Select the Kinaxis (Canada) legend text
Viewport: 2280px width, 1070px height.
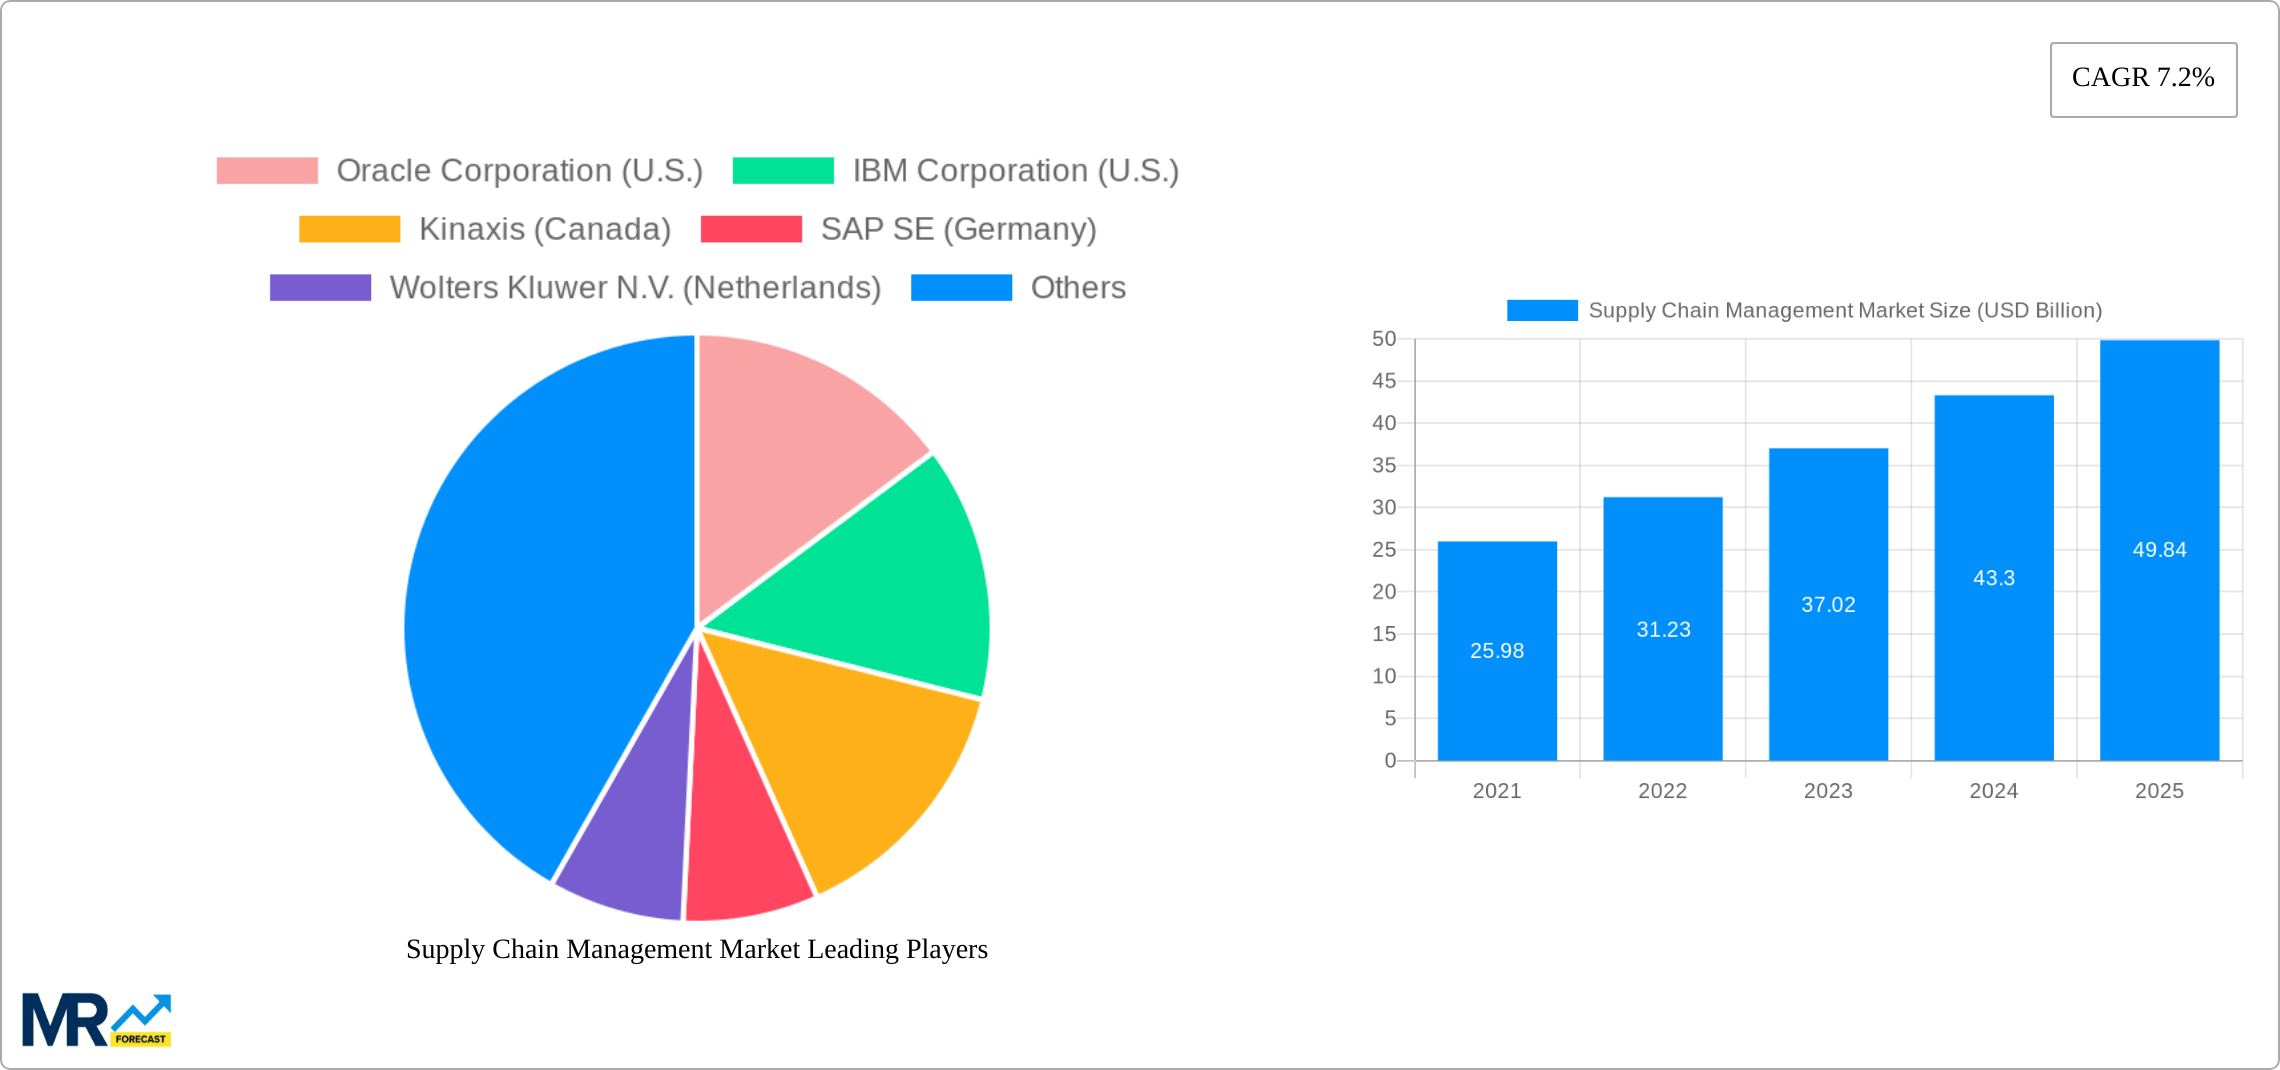pyautogui.click(x=546, y=228)
